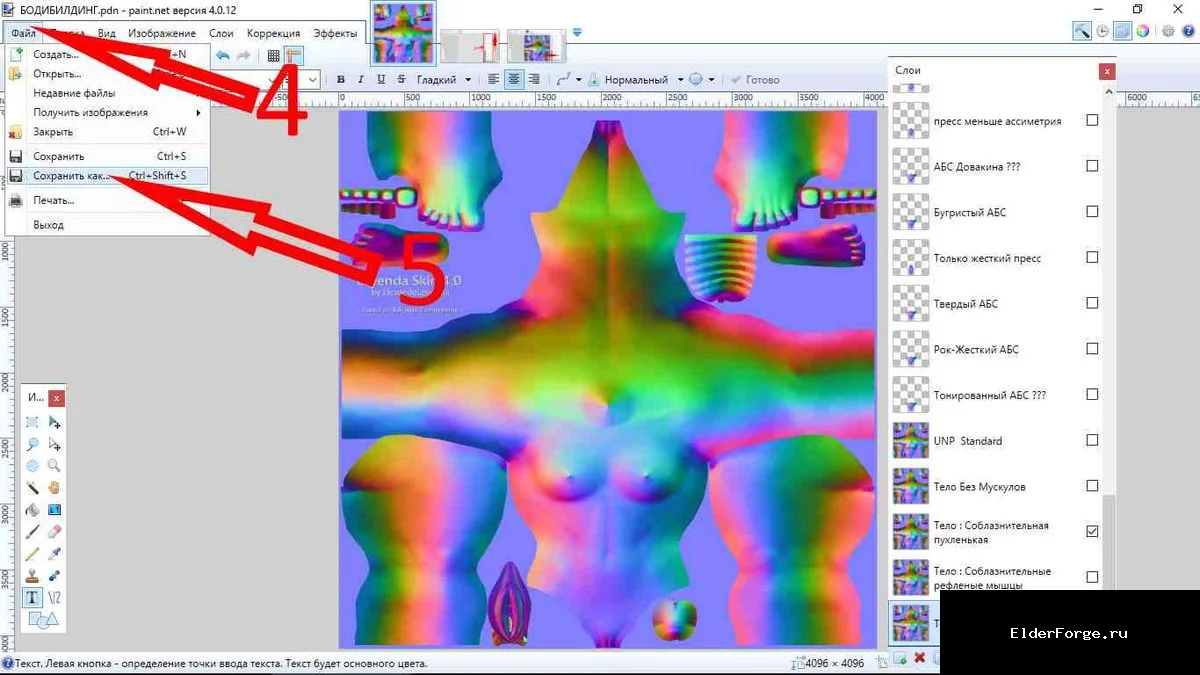Select the Shapes tool
1200x675 pixels.
click(x=42, y=620)
